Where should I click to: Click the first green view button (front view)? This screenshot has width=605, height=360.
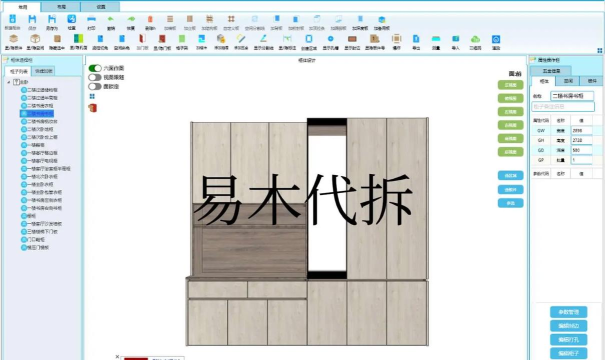(510, 85)
